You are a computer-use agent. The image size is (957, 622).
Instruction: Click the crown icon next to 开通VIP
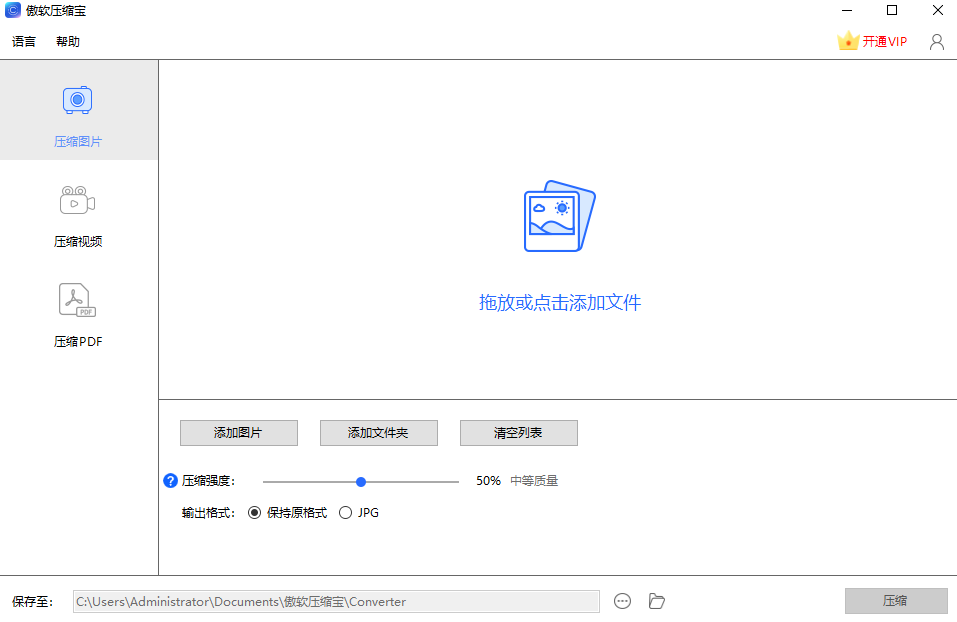[847, 41]
